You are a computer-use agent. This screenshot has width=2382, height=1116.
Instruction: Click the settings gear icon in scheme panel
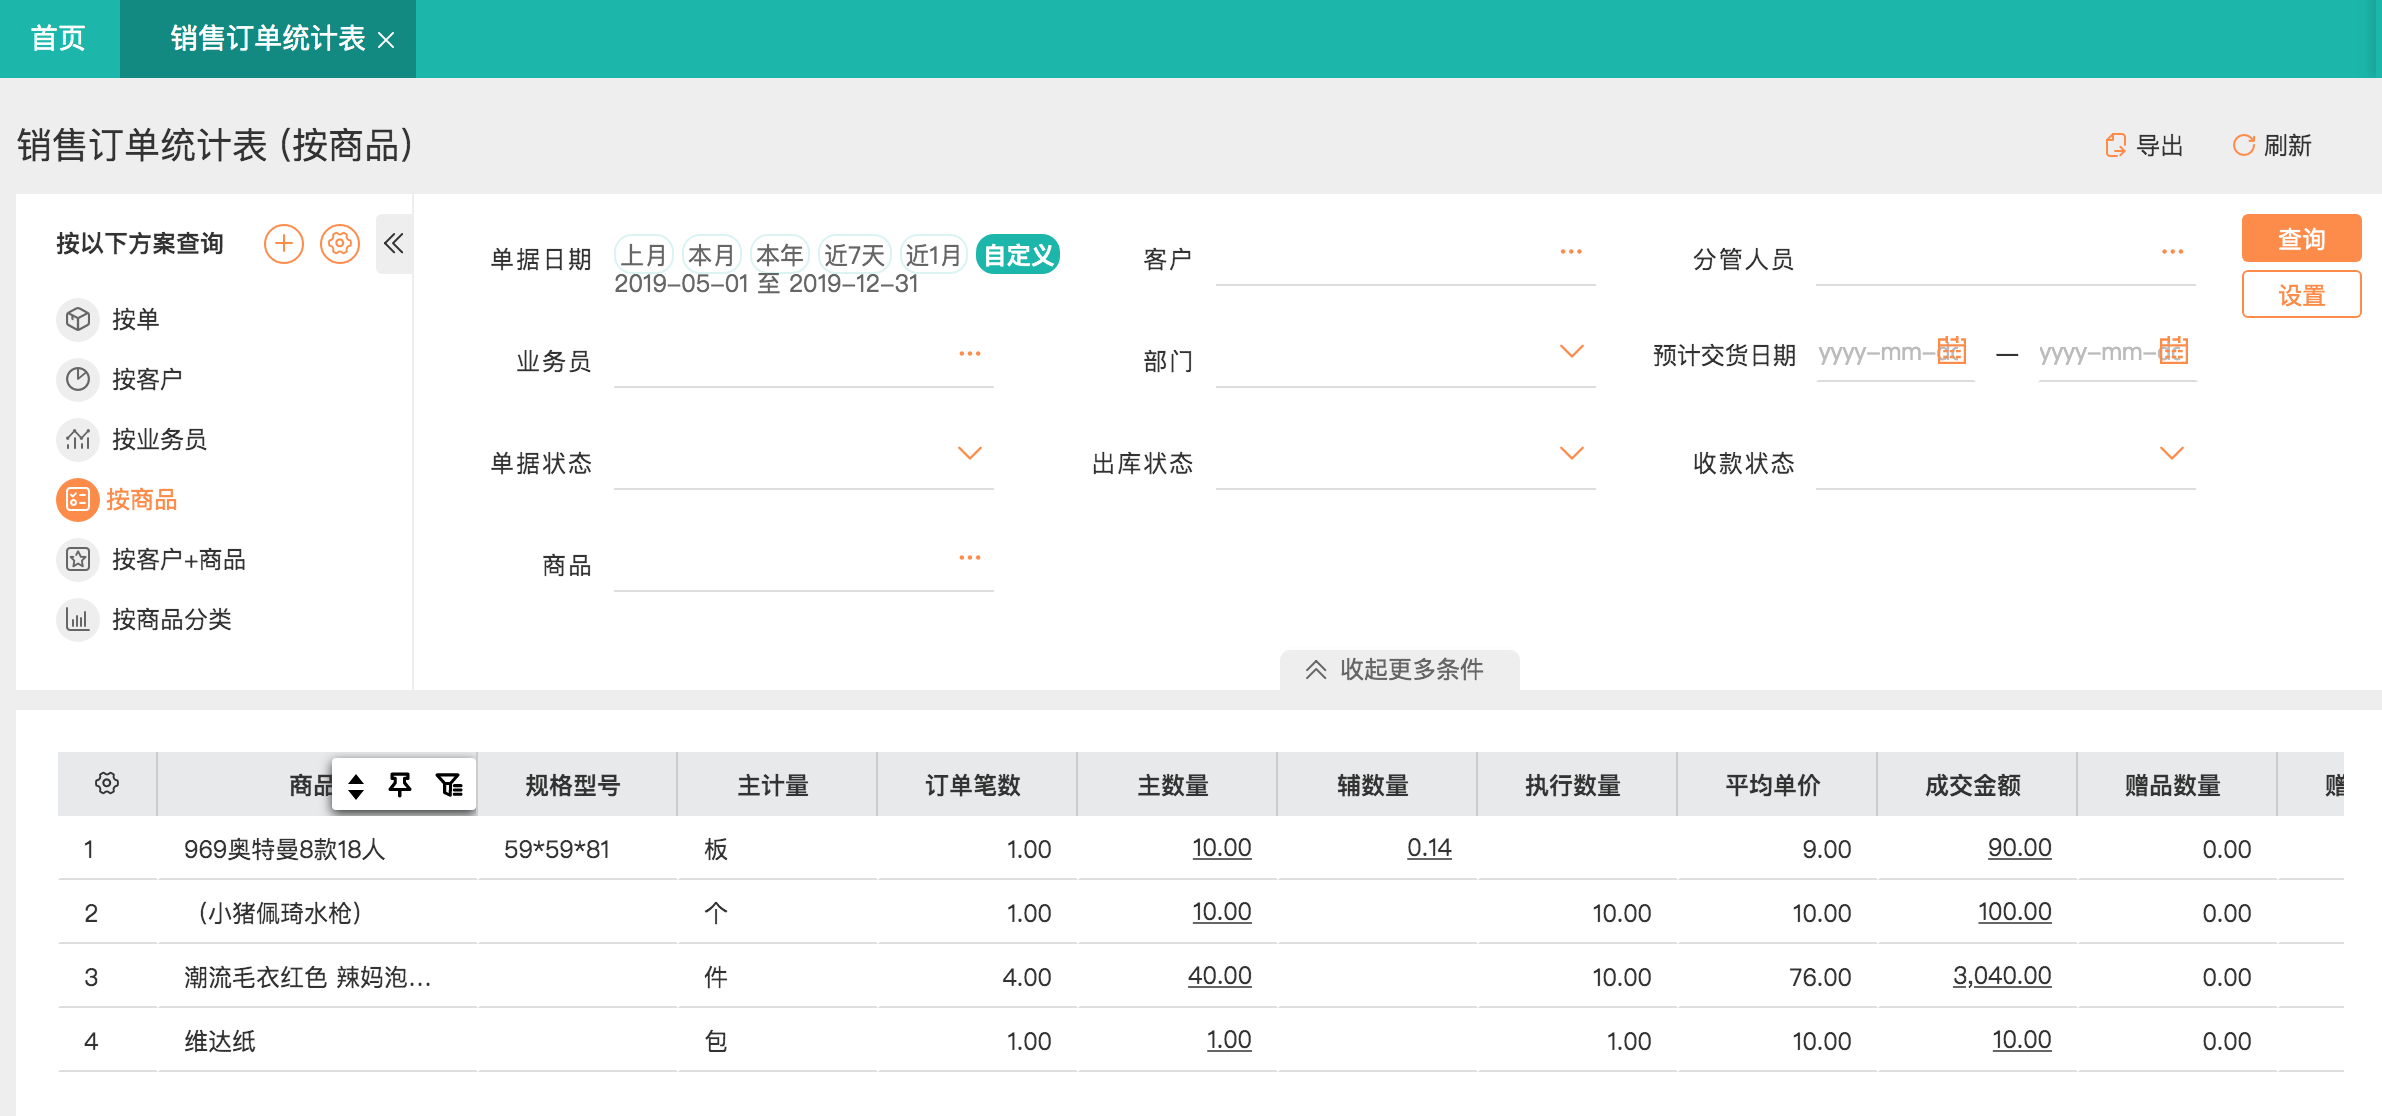coord(337,247)
